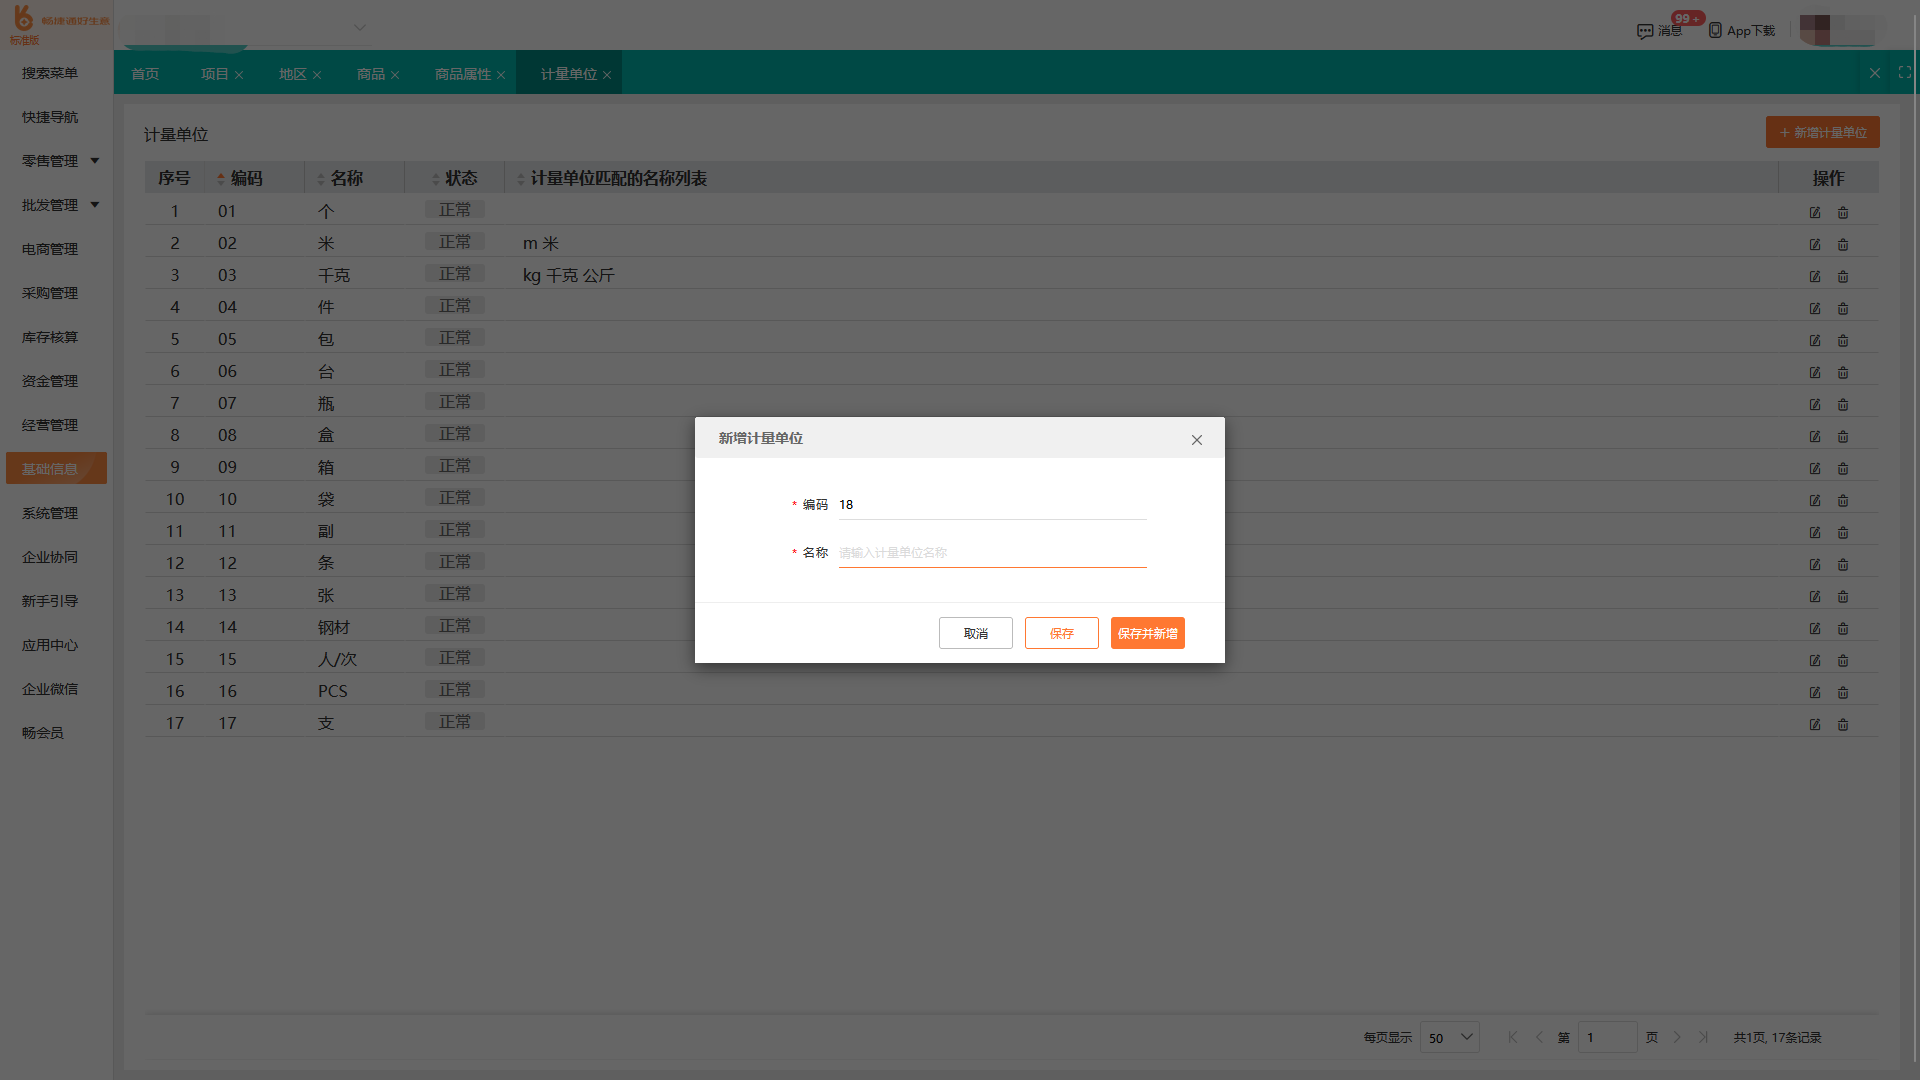The width and height of the screenshot is (1920, 1080).
Task: Click the delete icon for row 10
Action: point(1844,500)
